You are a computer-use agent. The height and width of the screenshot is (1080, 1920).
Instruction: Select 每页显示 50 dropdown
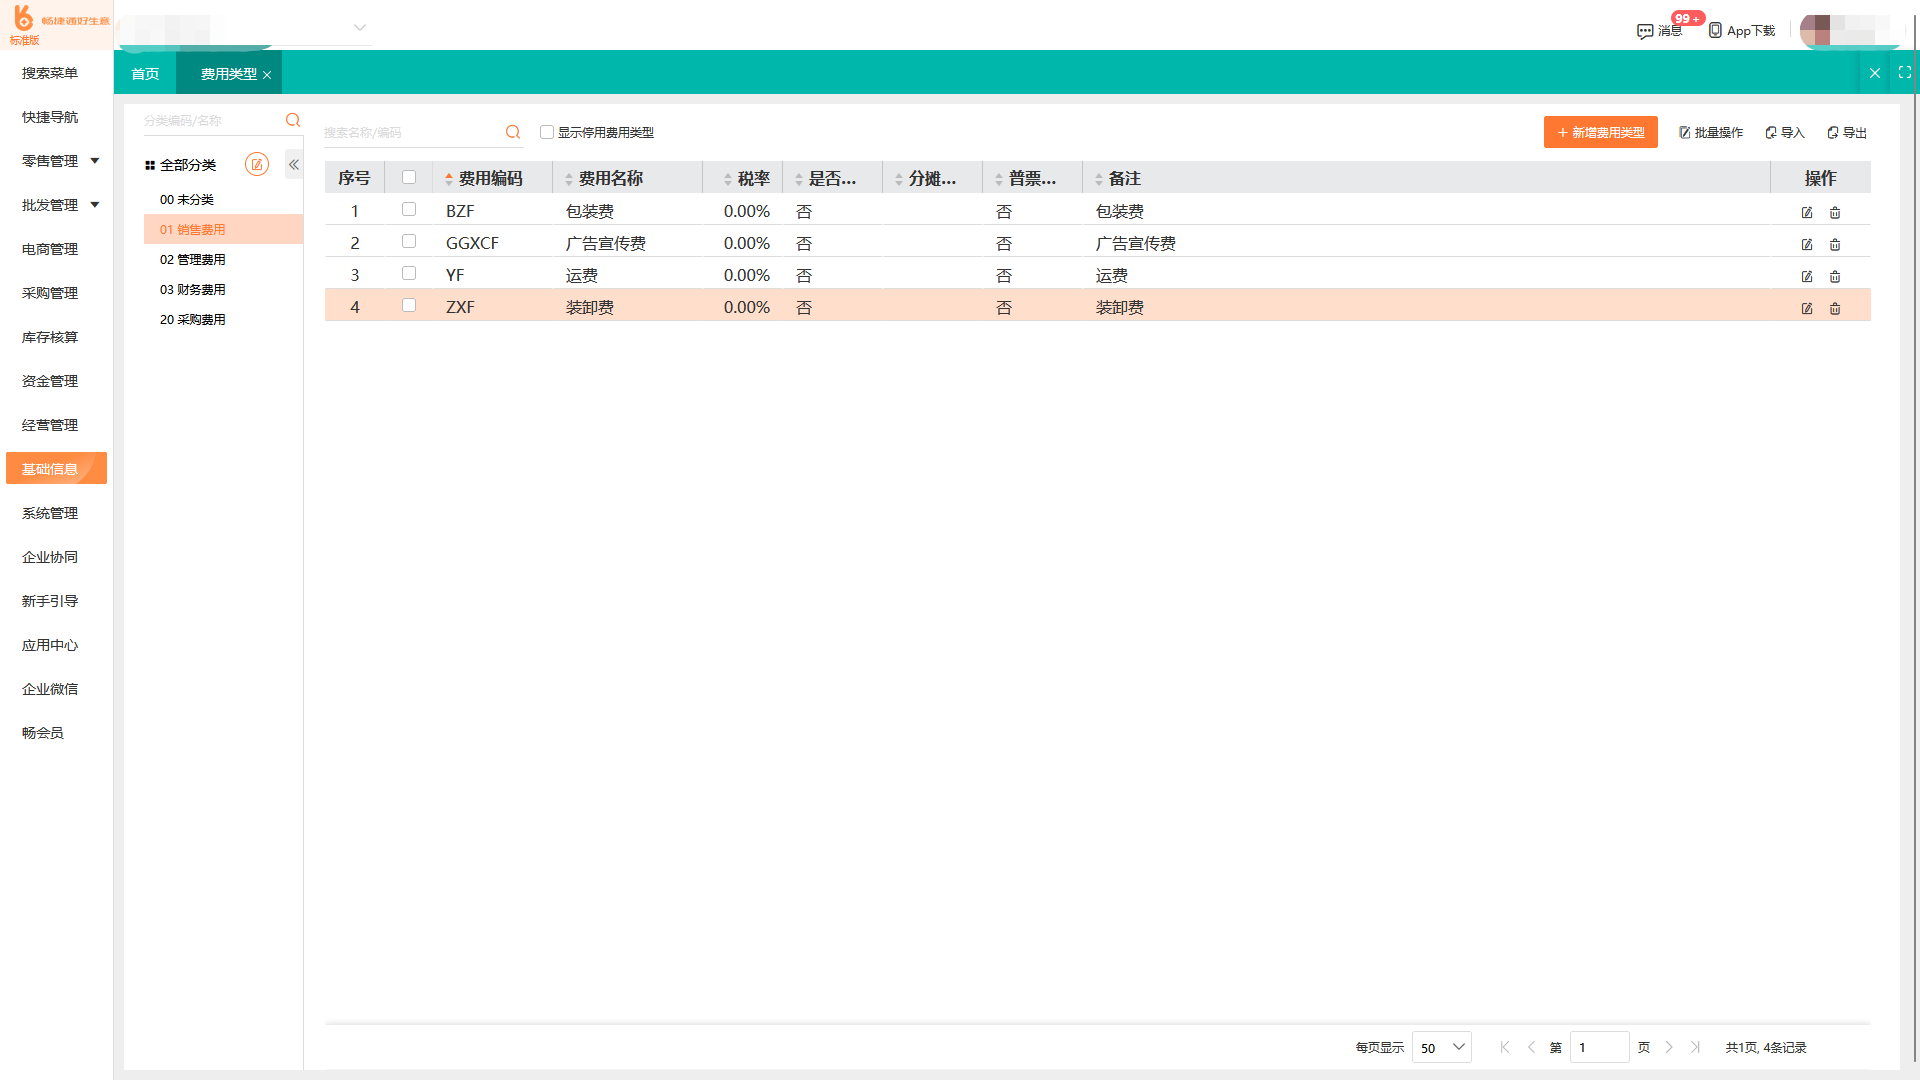click(x=1440, y=1047)
